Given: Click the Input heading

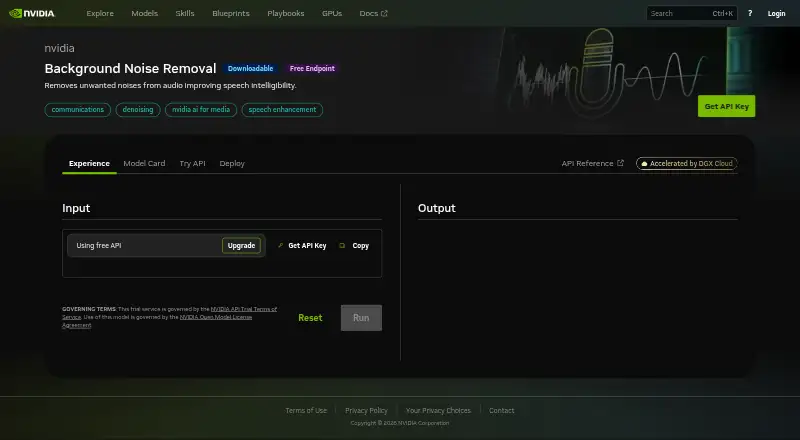Looking at the screenshot, I should 76,208.
